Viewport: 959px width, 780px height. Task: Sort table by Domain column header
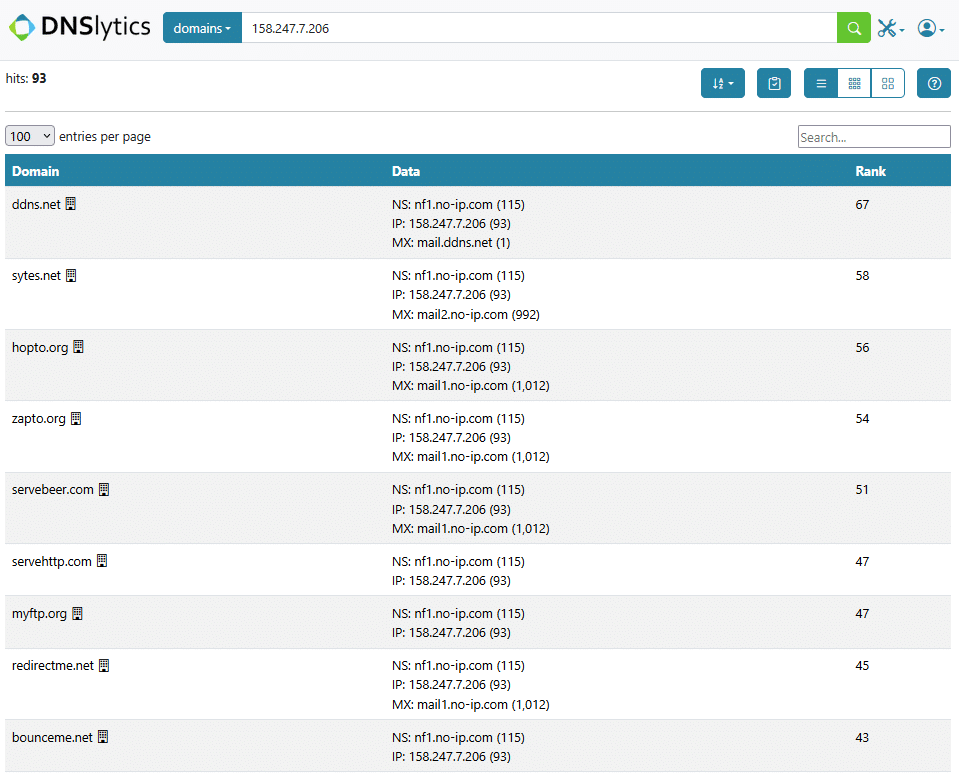tap(35, 171)
